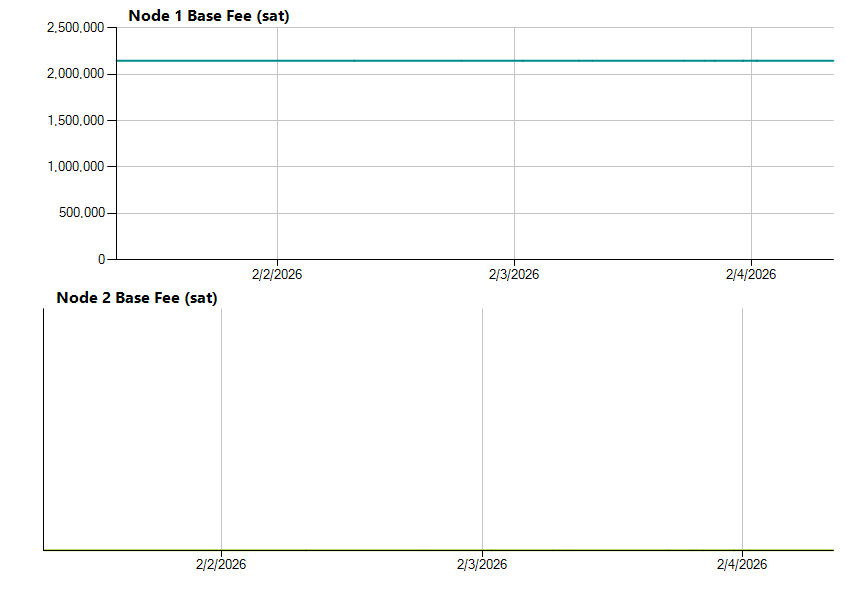Pick the 500,000 y-axis label
860x600 pixels.
pyautogui.click(x=82, y=213)
